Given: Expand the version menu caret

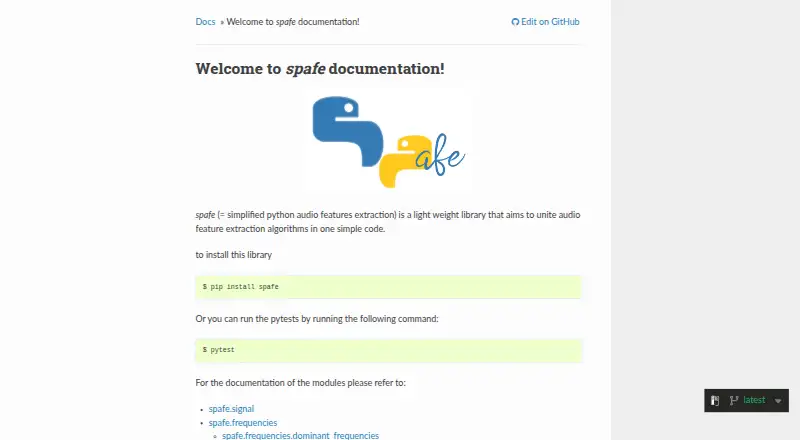Looking at the screenshot, I should (778, 401).
